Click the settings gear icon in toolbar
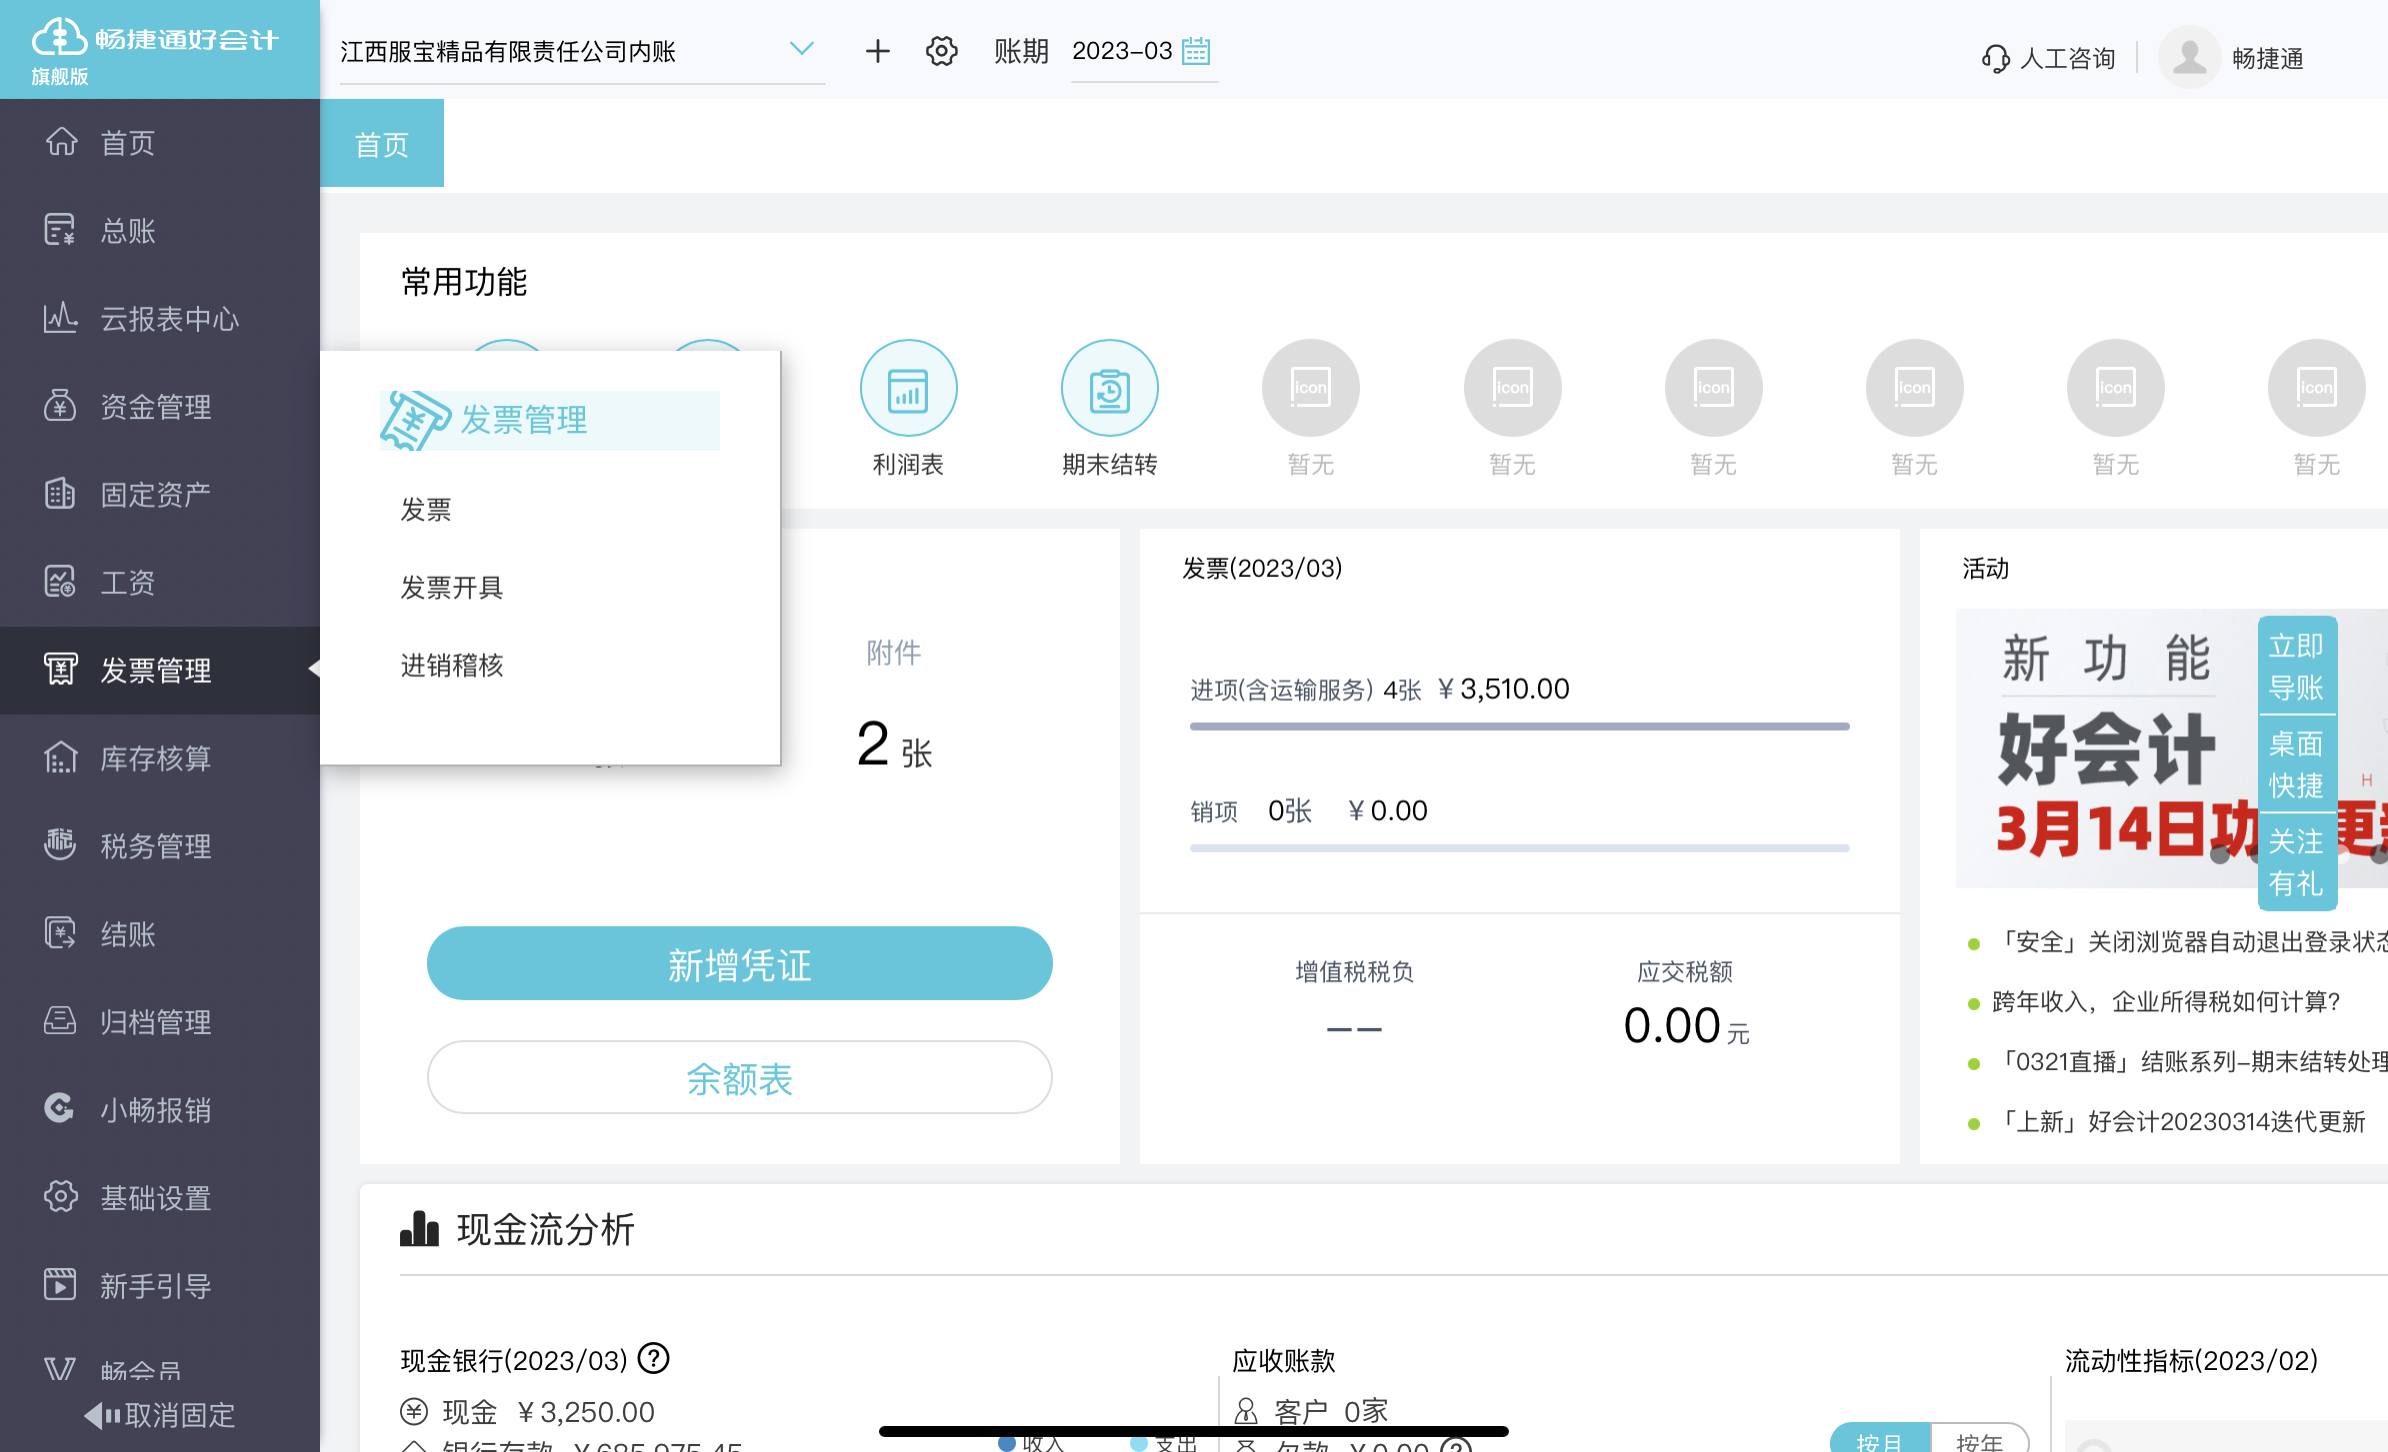This screenshot has width=2388, height=1452. click(940, 49)
